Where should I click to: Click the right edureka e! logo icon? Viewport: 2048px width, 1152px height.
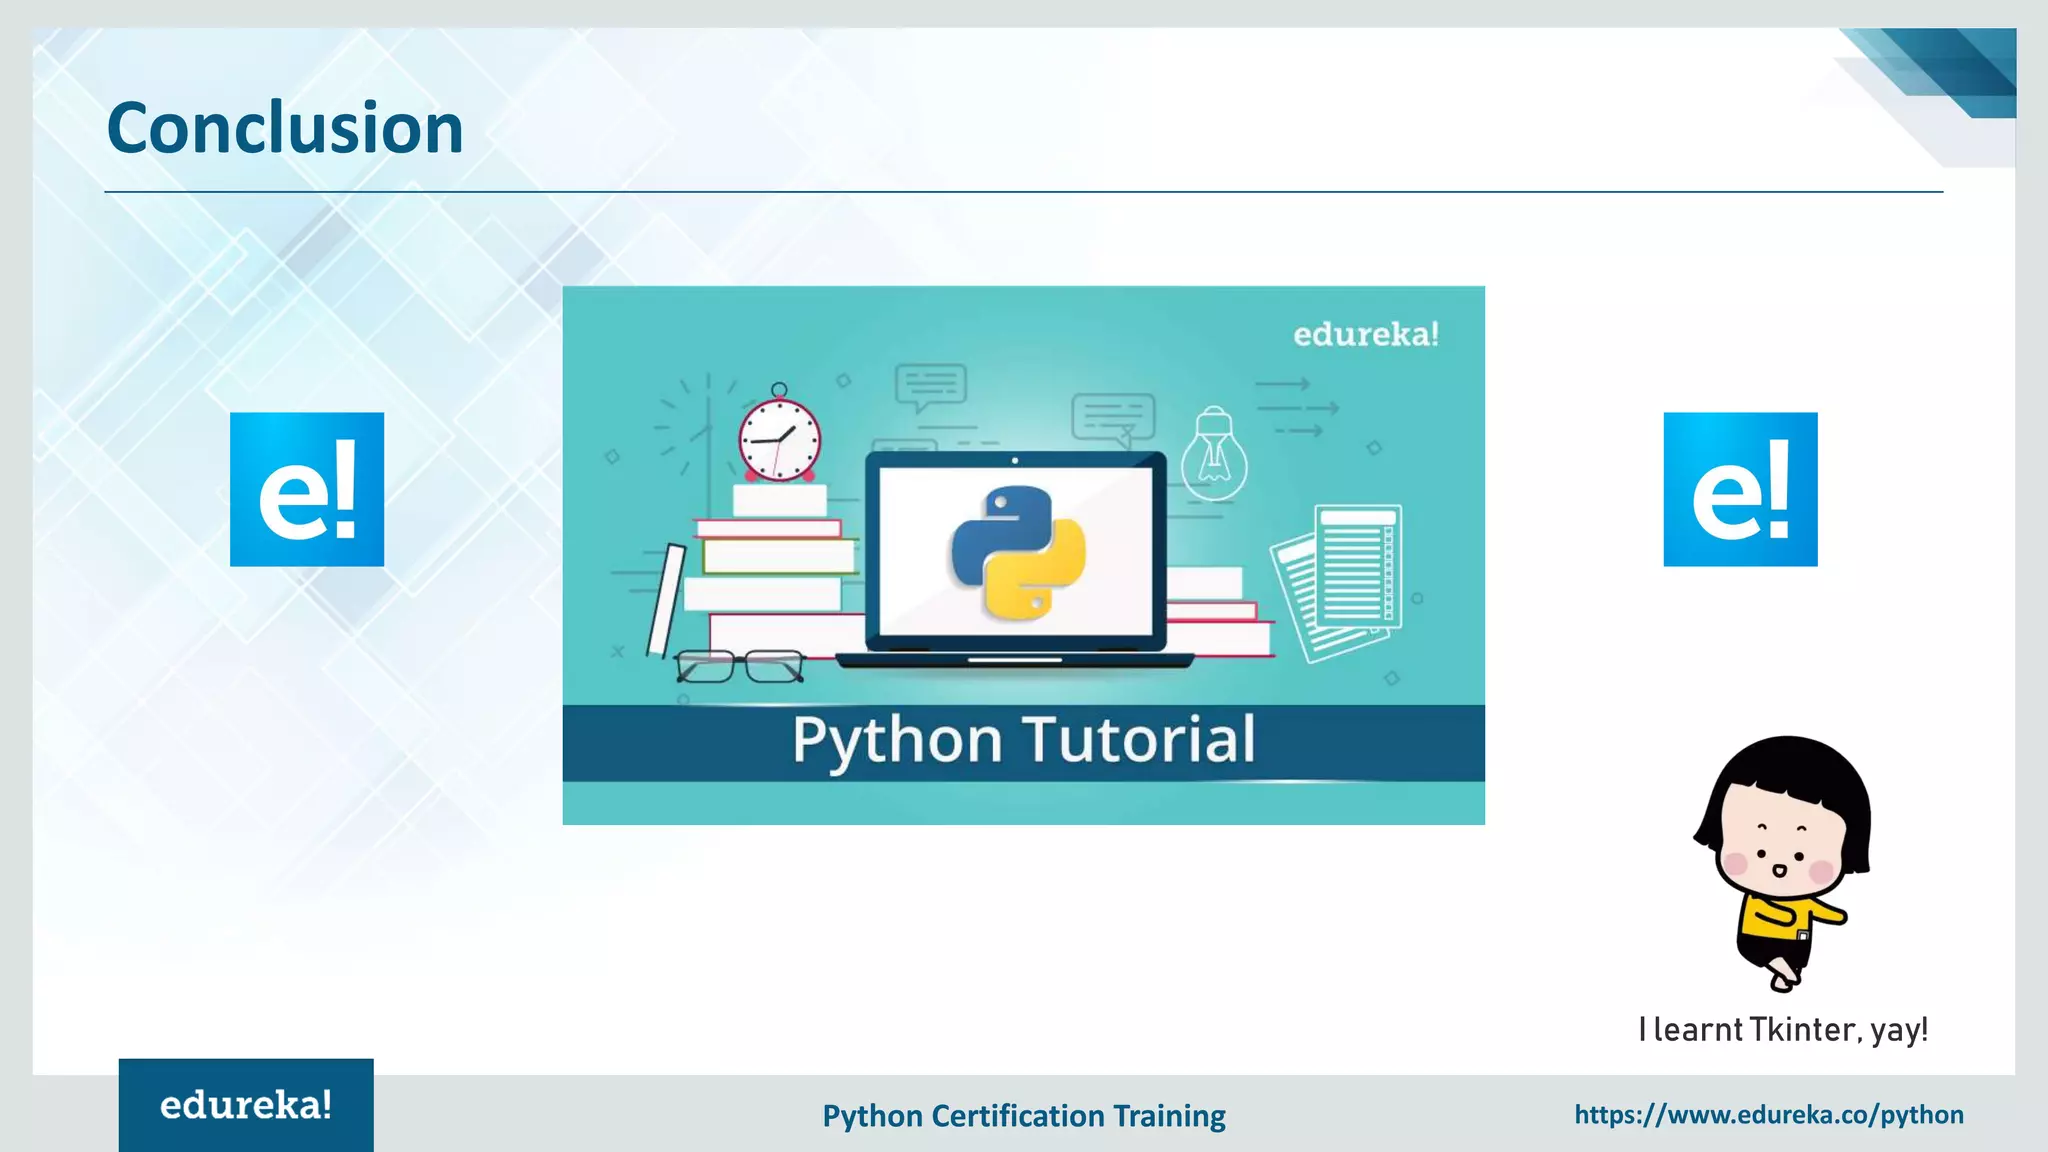pyautogui.click(x=1740, y=489)
